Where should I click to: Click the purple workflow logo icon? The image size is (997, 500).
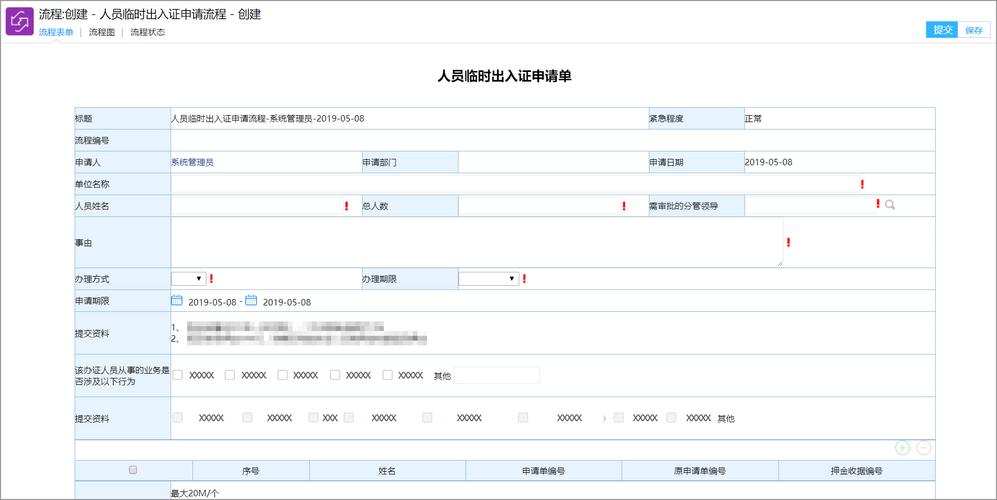[x=20, y=22]
